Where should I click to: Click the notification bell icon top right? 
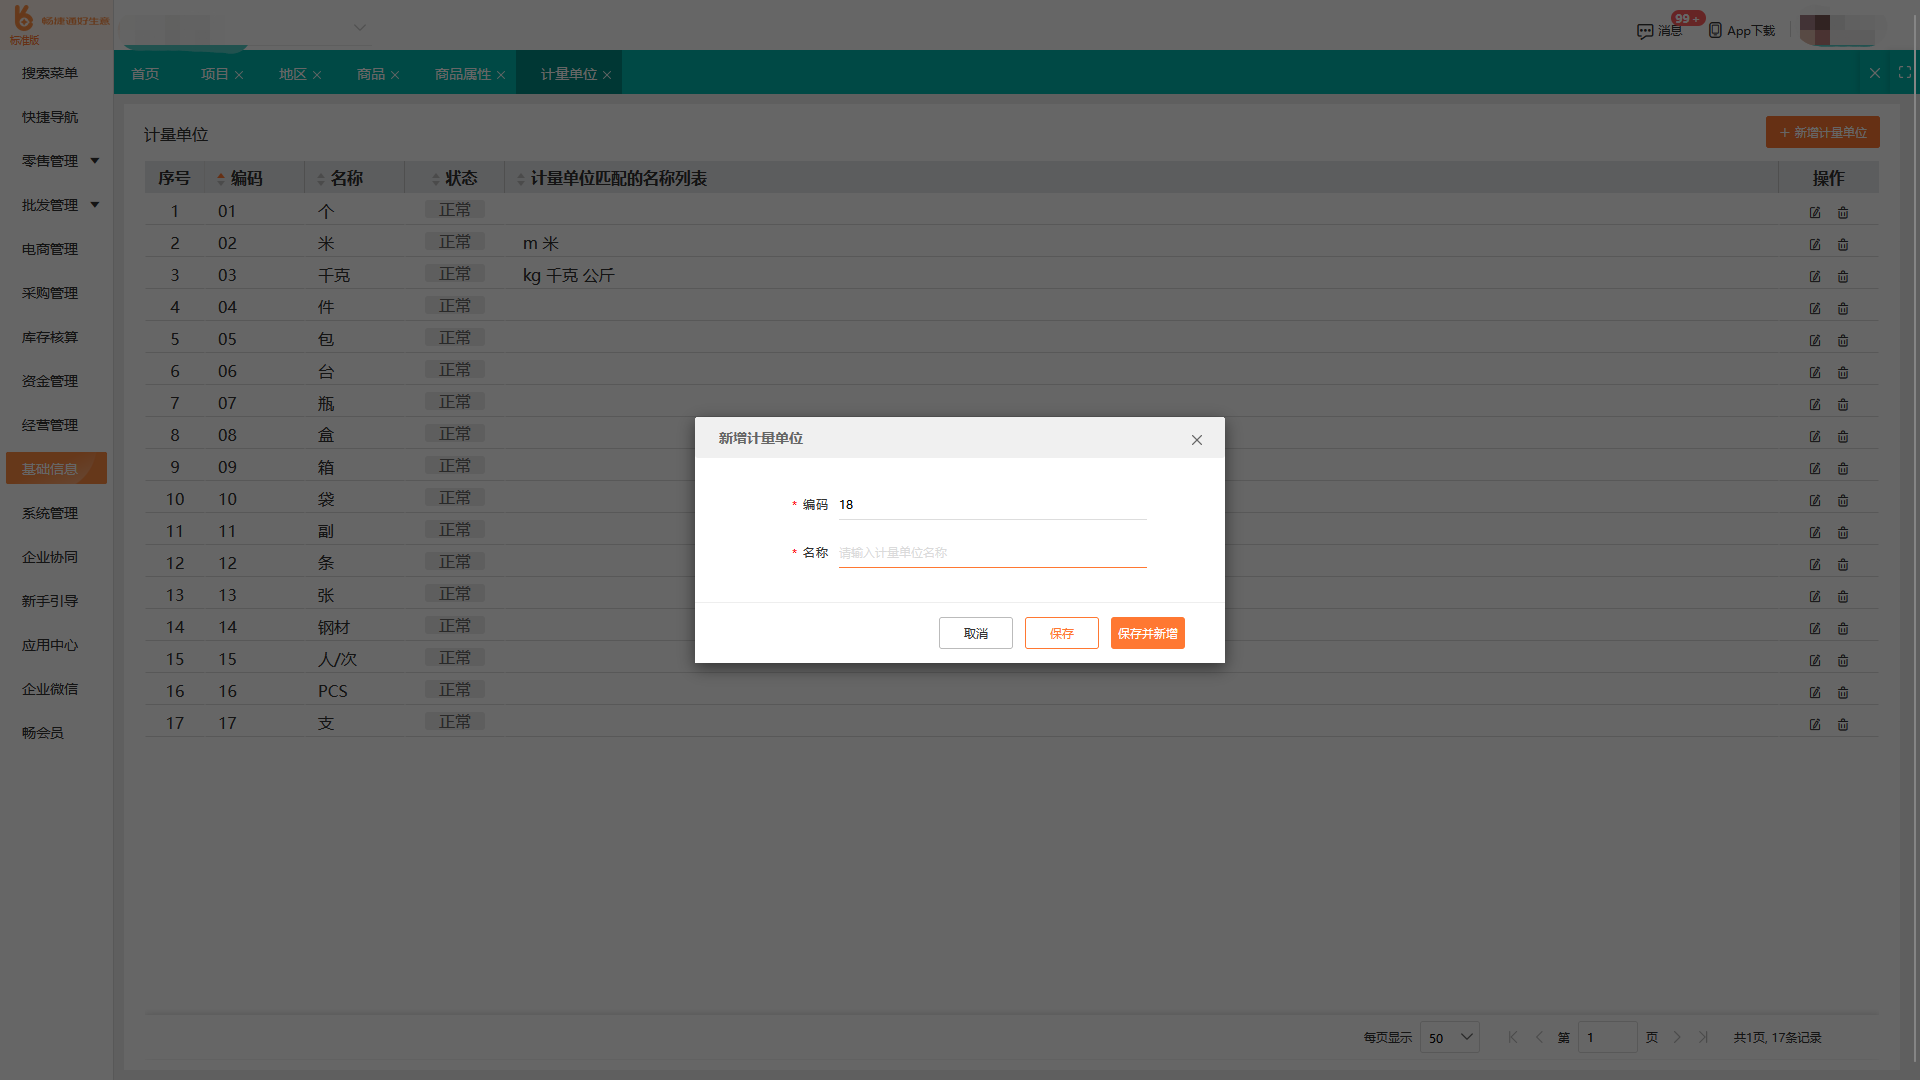coord(1652,29)
